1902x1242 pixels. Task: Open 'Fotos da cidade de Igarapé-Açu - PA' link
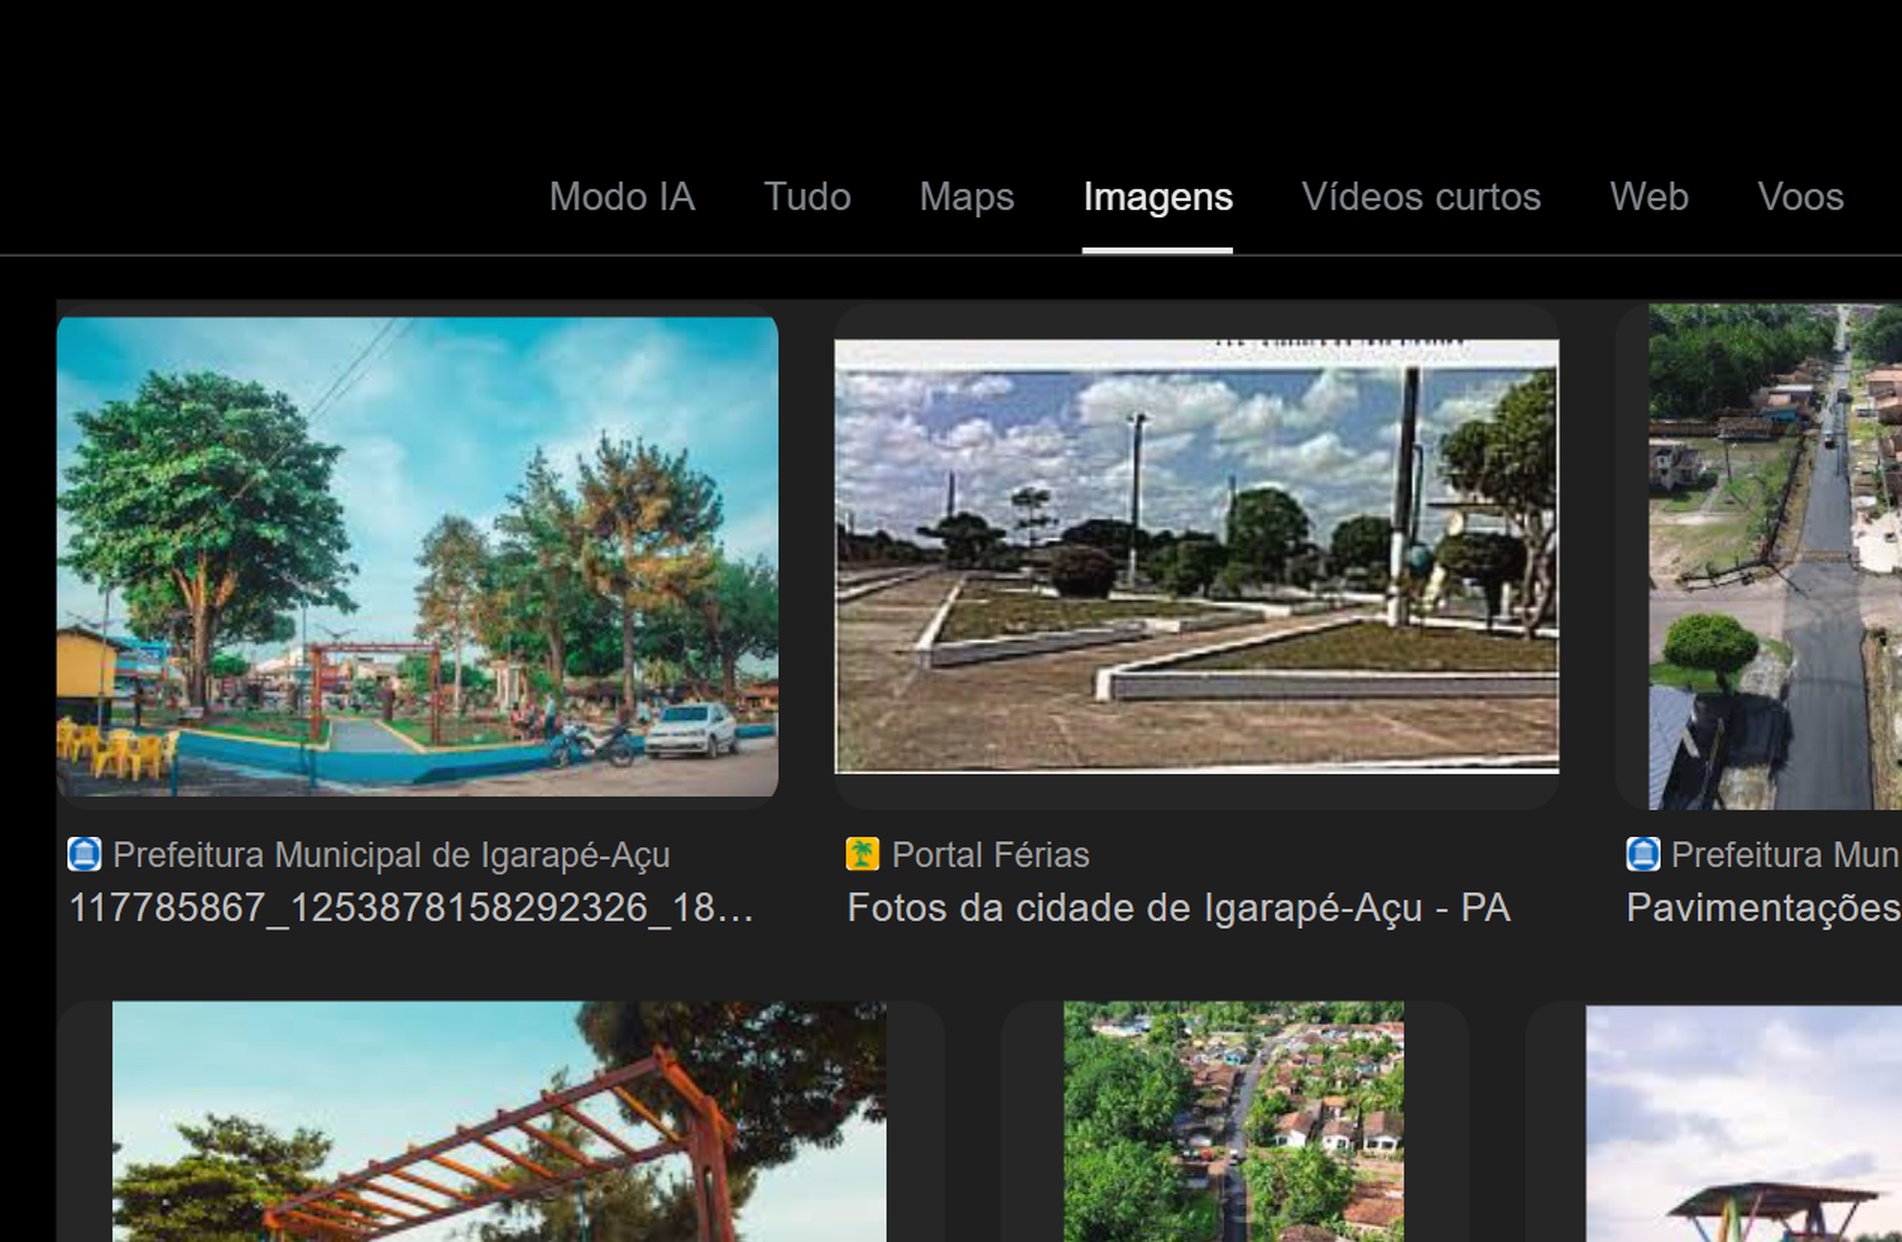(1178, 908)
